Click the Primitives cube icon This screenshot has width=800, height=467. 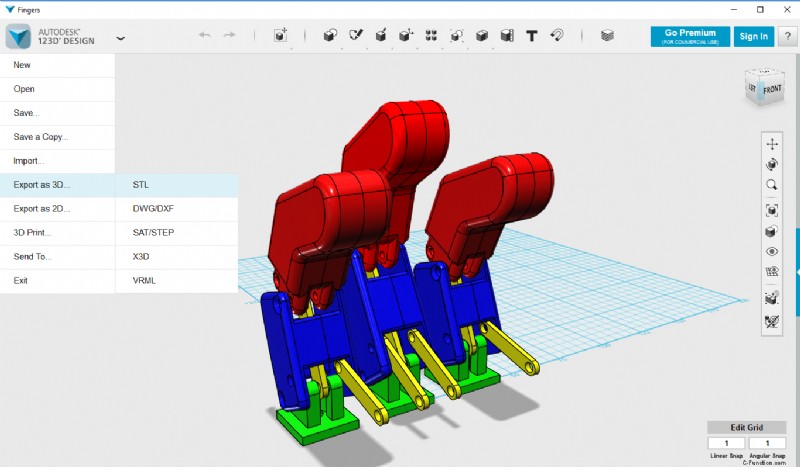[x=329, y=35]
